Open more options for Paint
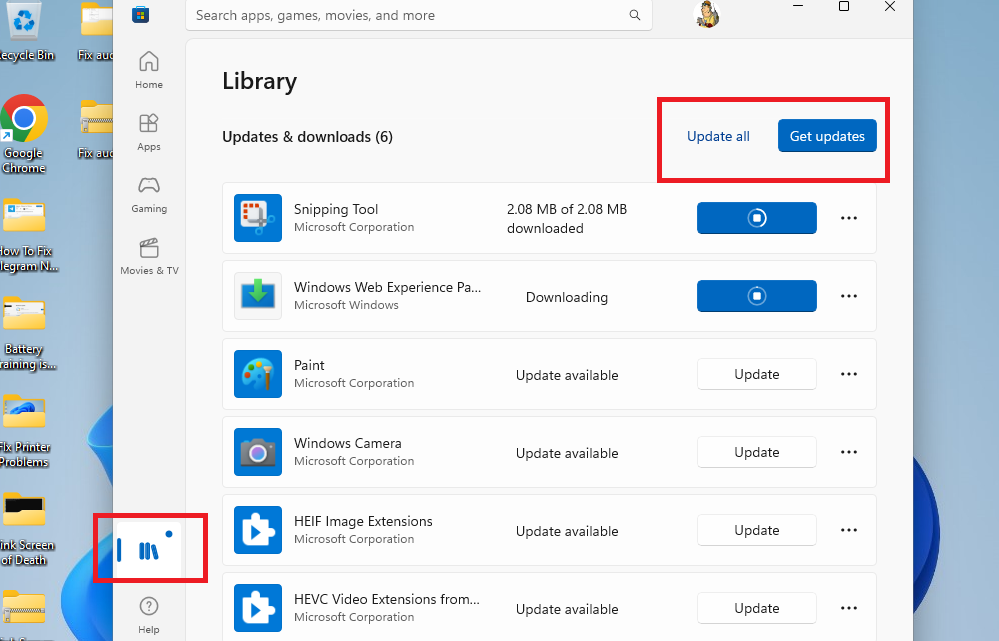The image size is (999, 641). 849,374
